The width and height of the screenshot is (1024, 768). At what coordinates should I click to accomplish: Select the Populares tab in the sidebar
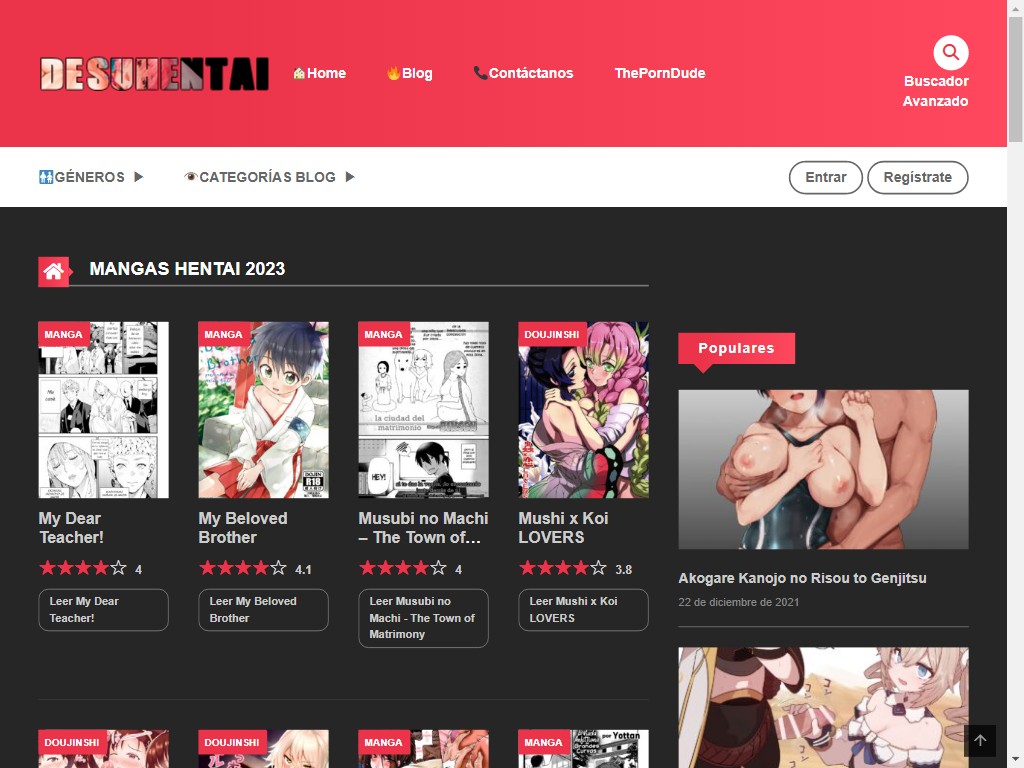[736, 348]
